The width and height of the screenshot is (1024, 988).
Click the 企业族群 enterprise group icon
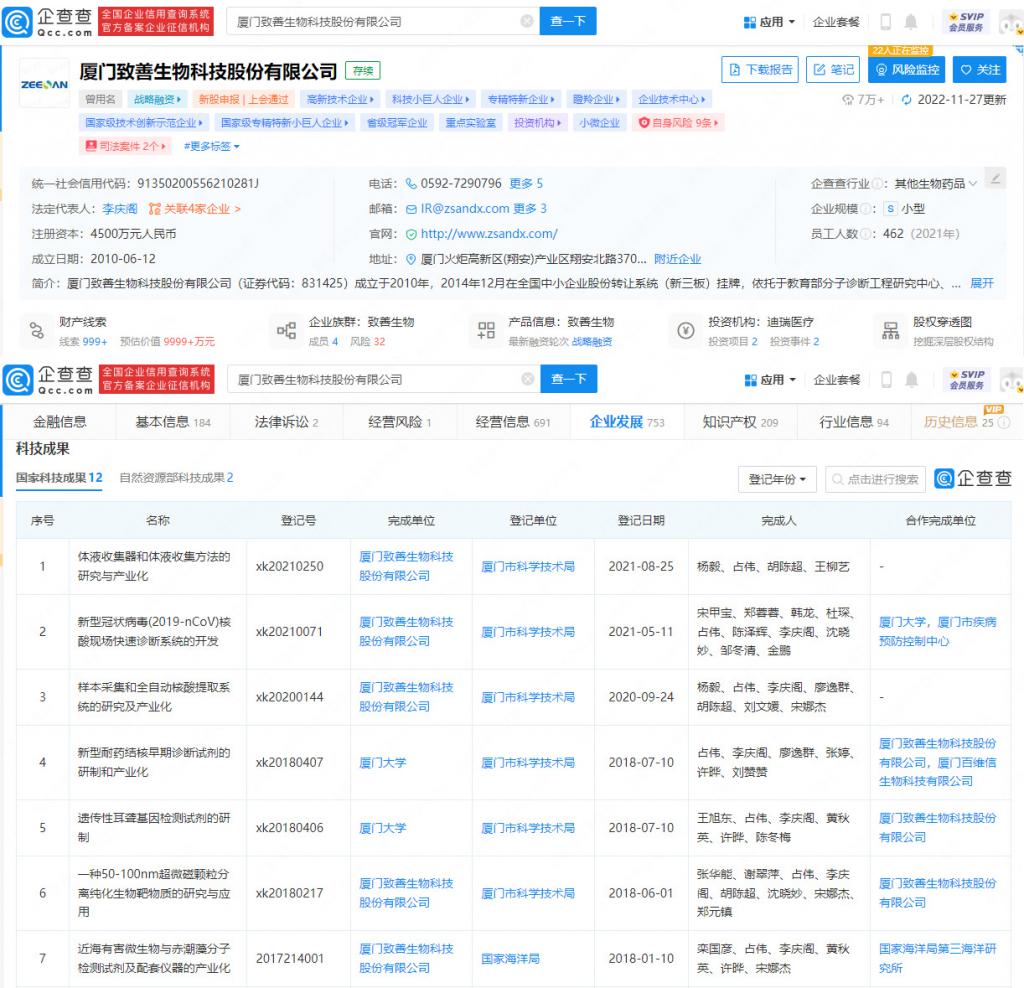[x=287, y=331]
